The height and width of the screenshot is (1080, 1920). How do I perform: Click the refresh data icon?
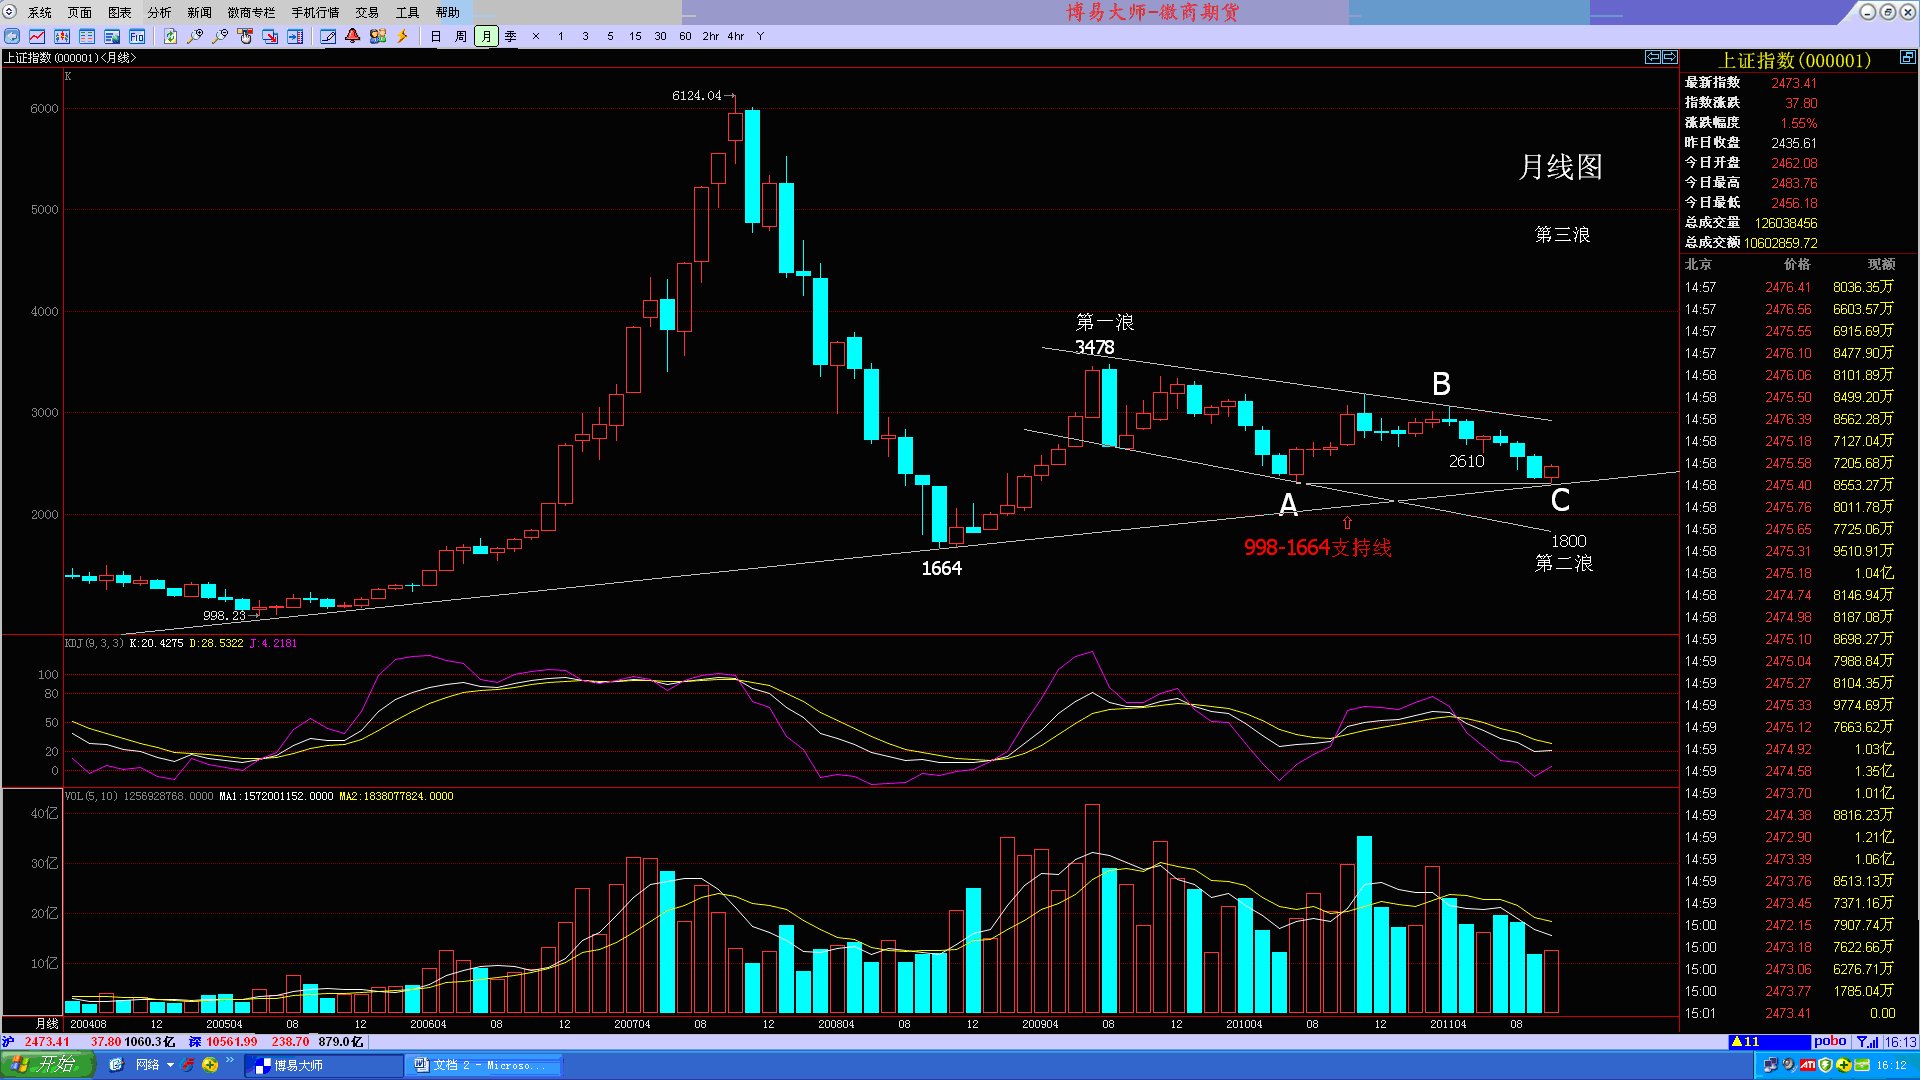[170, 36]
